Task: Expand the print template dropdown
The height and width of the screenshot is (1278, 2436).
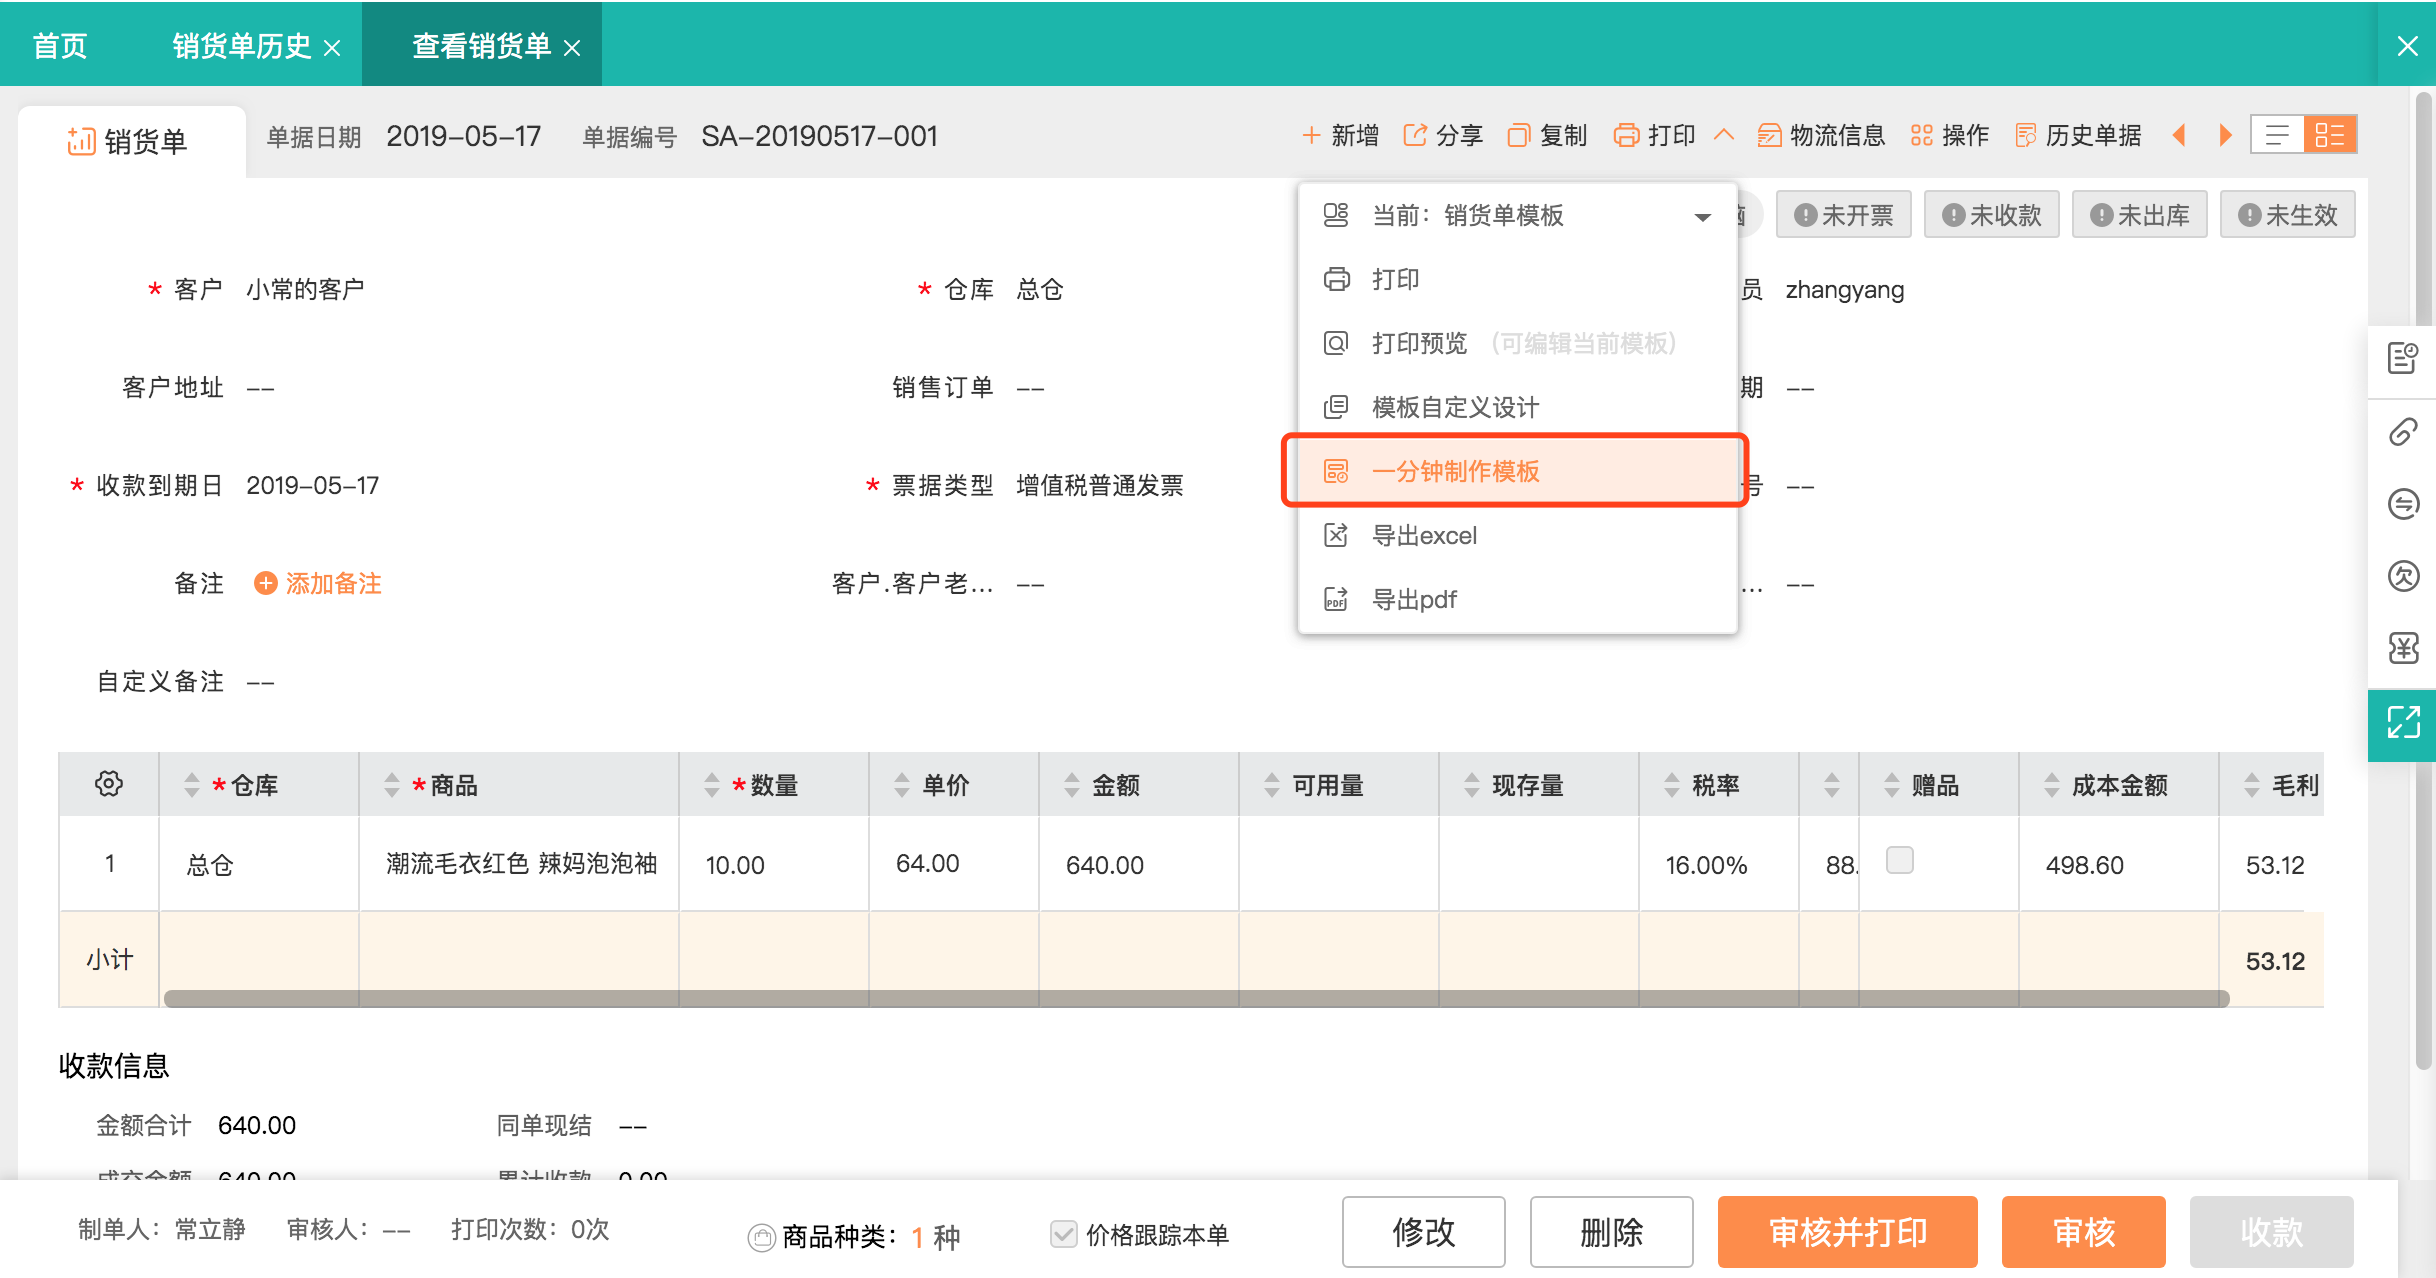Action: point(1701,216)
